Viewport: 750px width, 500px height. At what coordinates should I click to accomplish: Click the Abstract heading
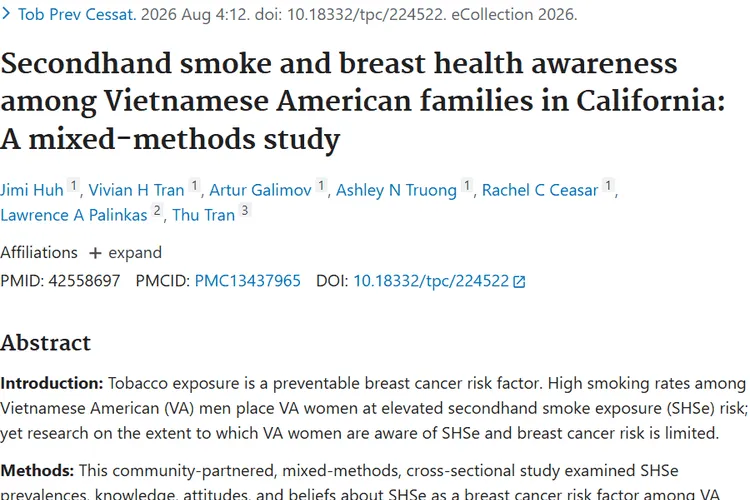(x=45, y=343)
